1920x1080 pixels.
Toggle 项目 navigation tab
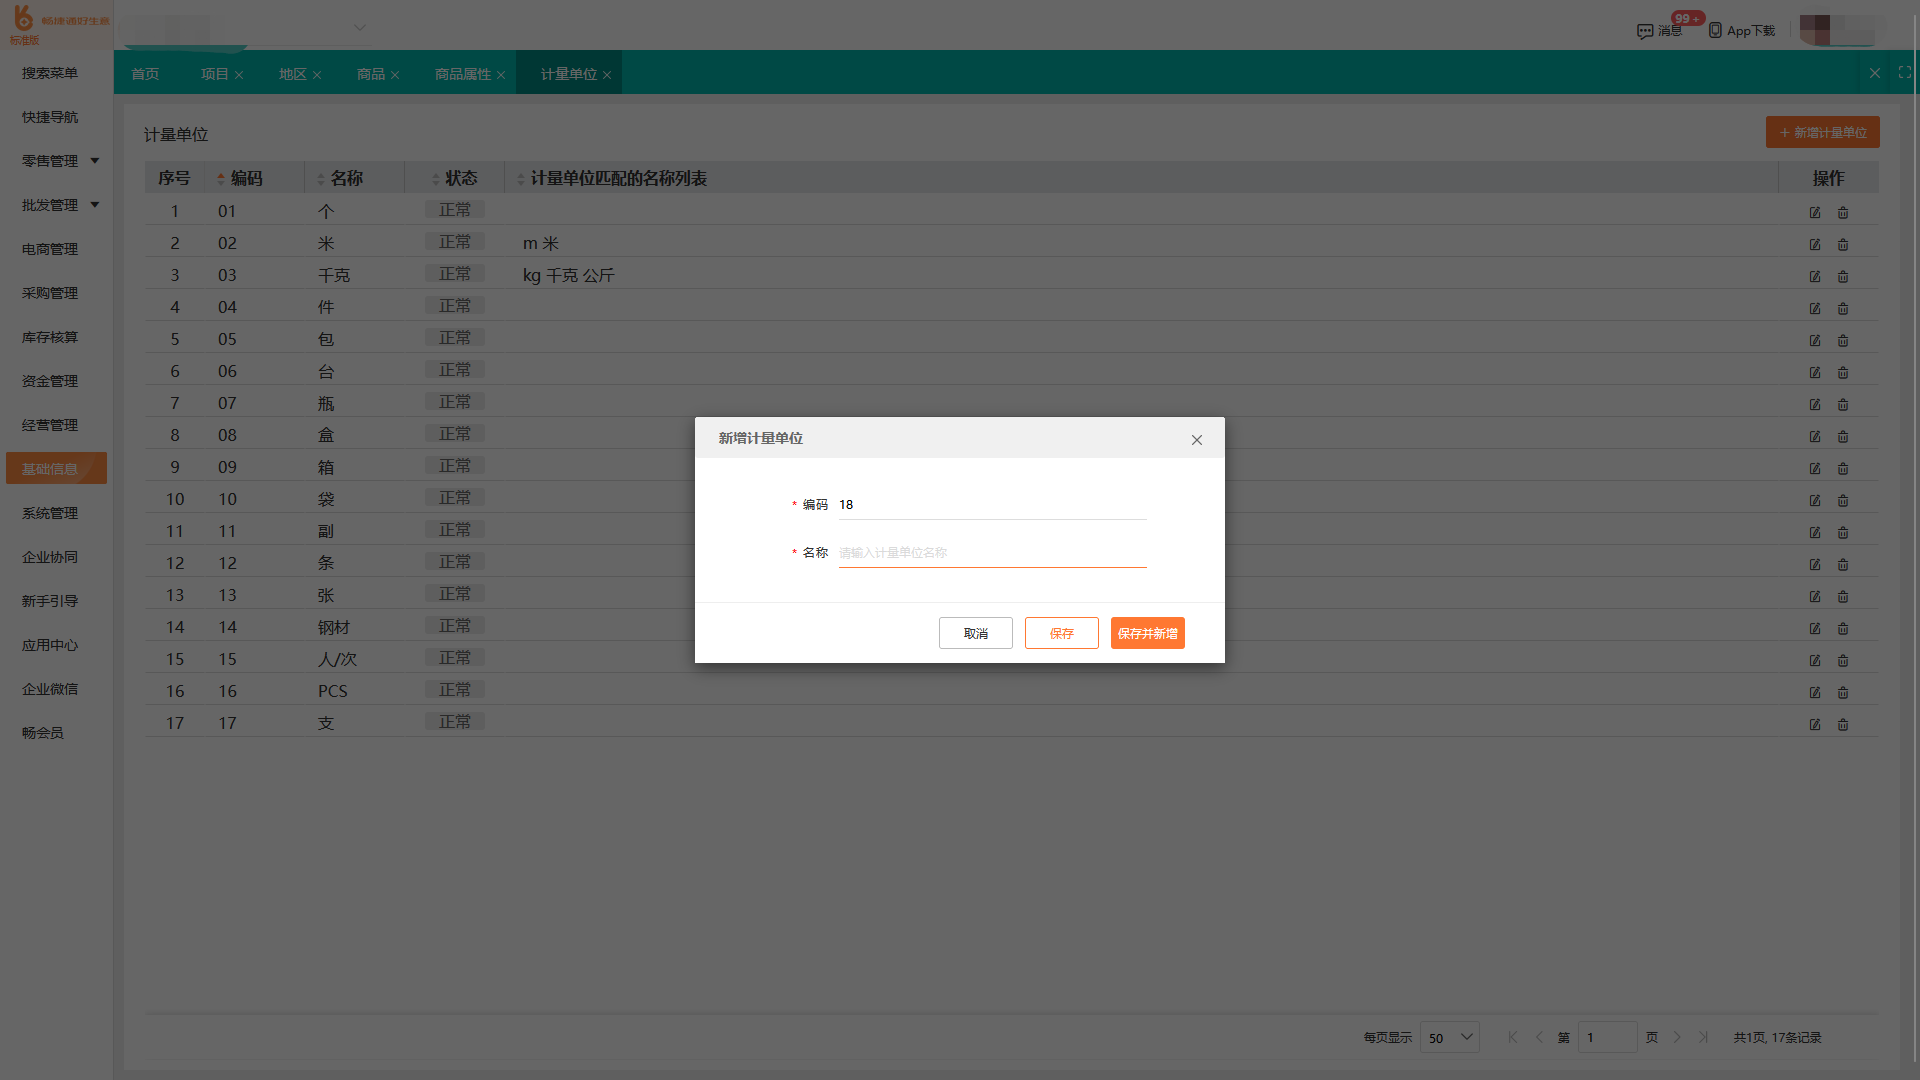point(219,74)
